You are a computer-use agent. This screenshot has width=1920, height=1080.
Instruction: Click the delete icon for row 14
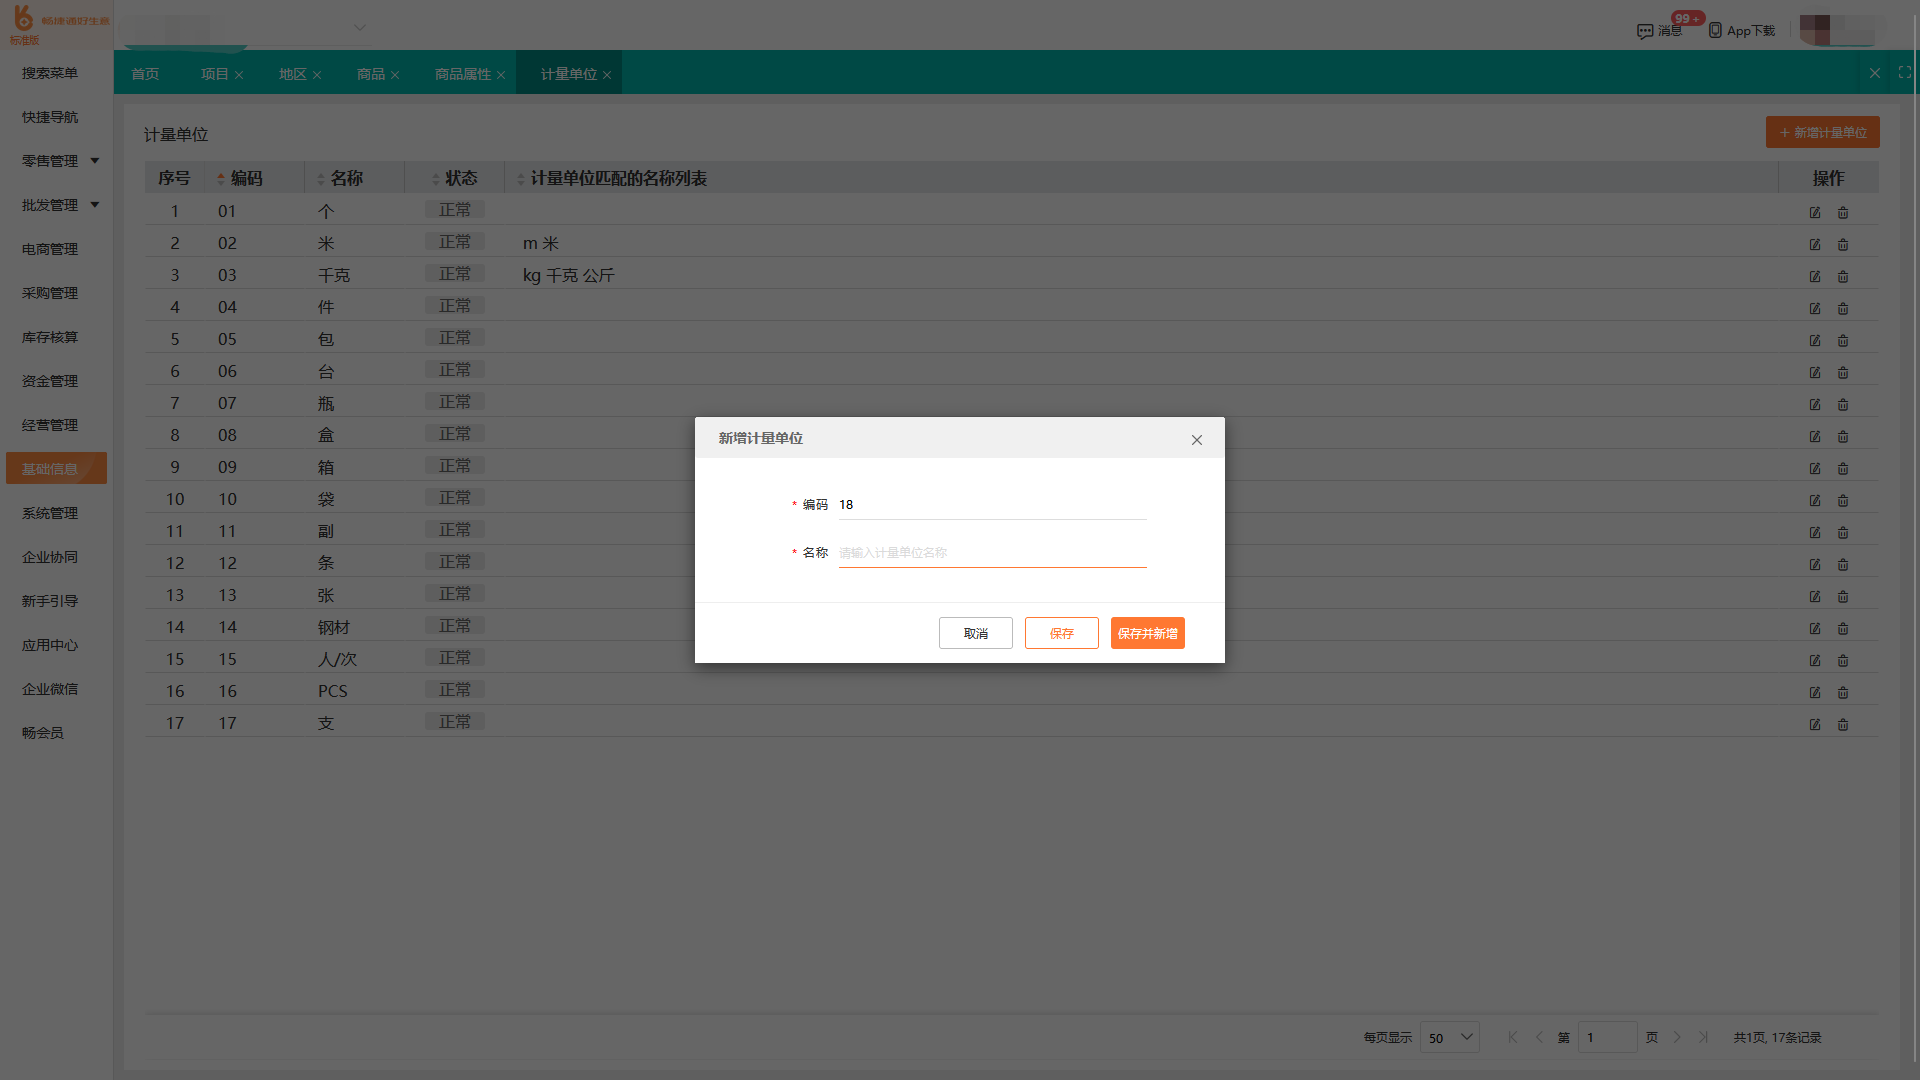(1844, 628)
